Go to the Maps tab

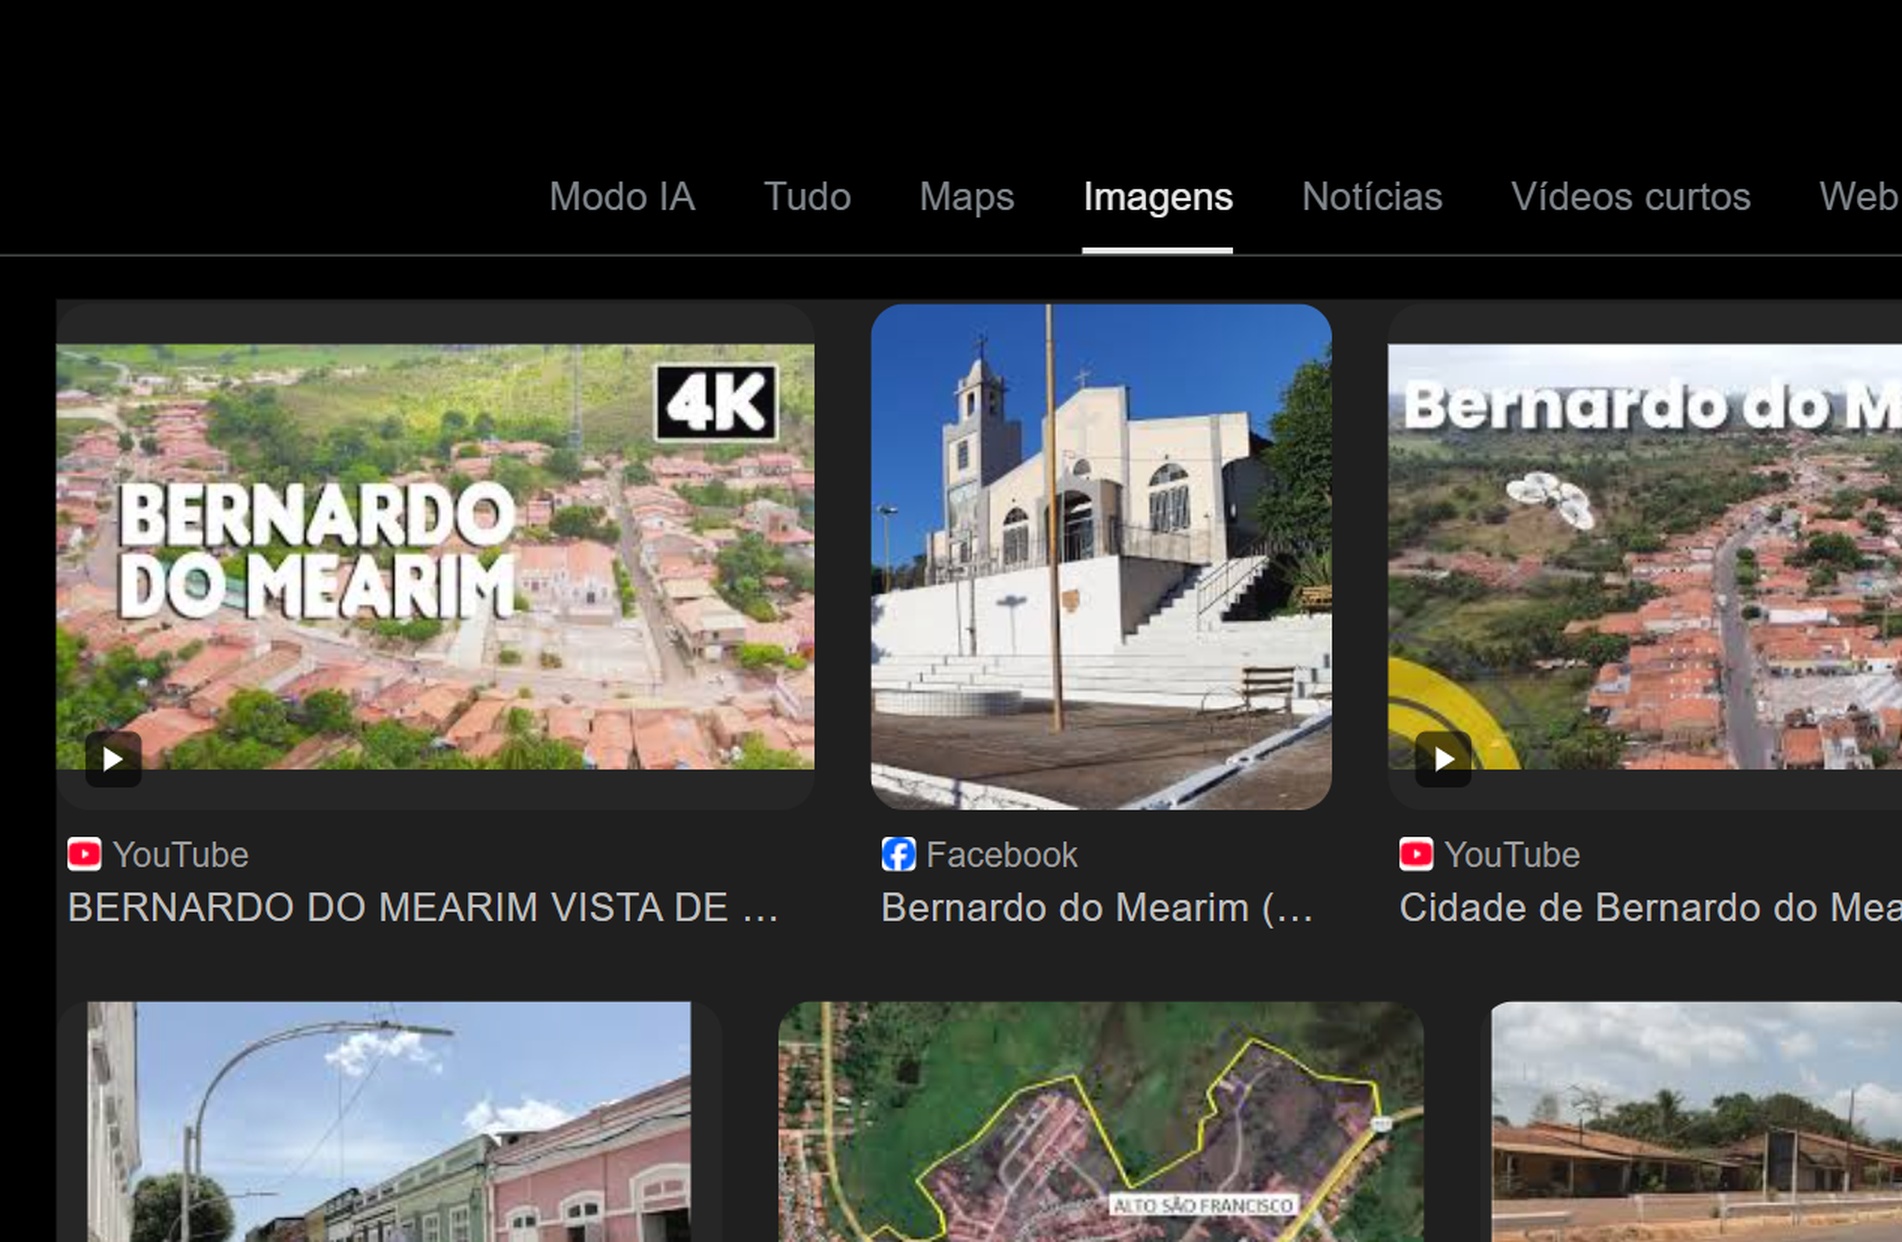[966, 197]
